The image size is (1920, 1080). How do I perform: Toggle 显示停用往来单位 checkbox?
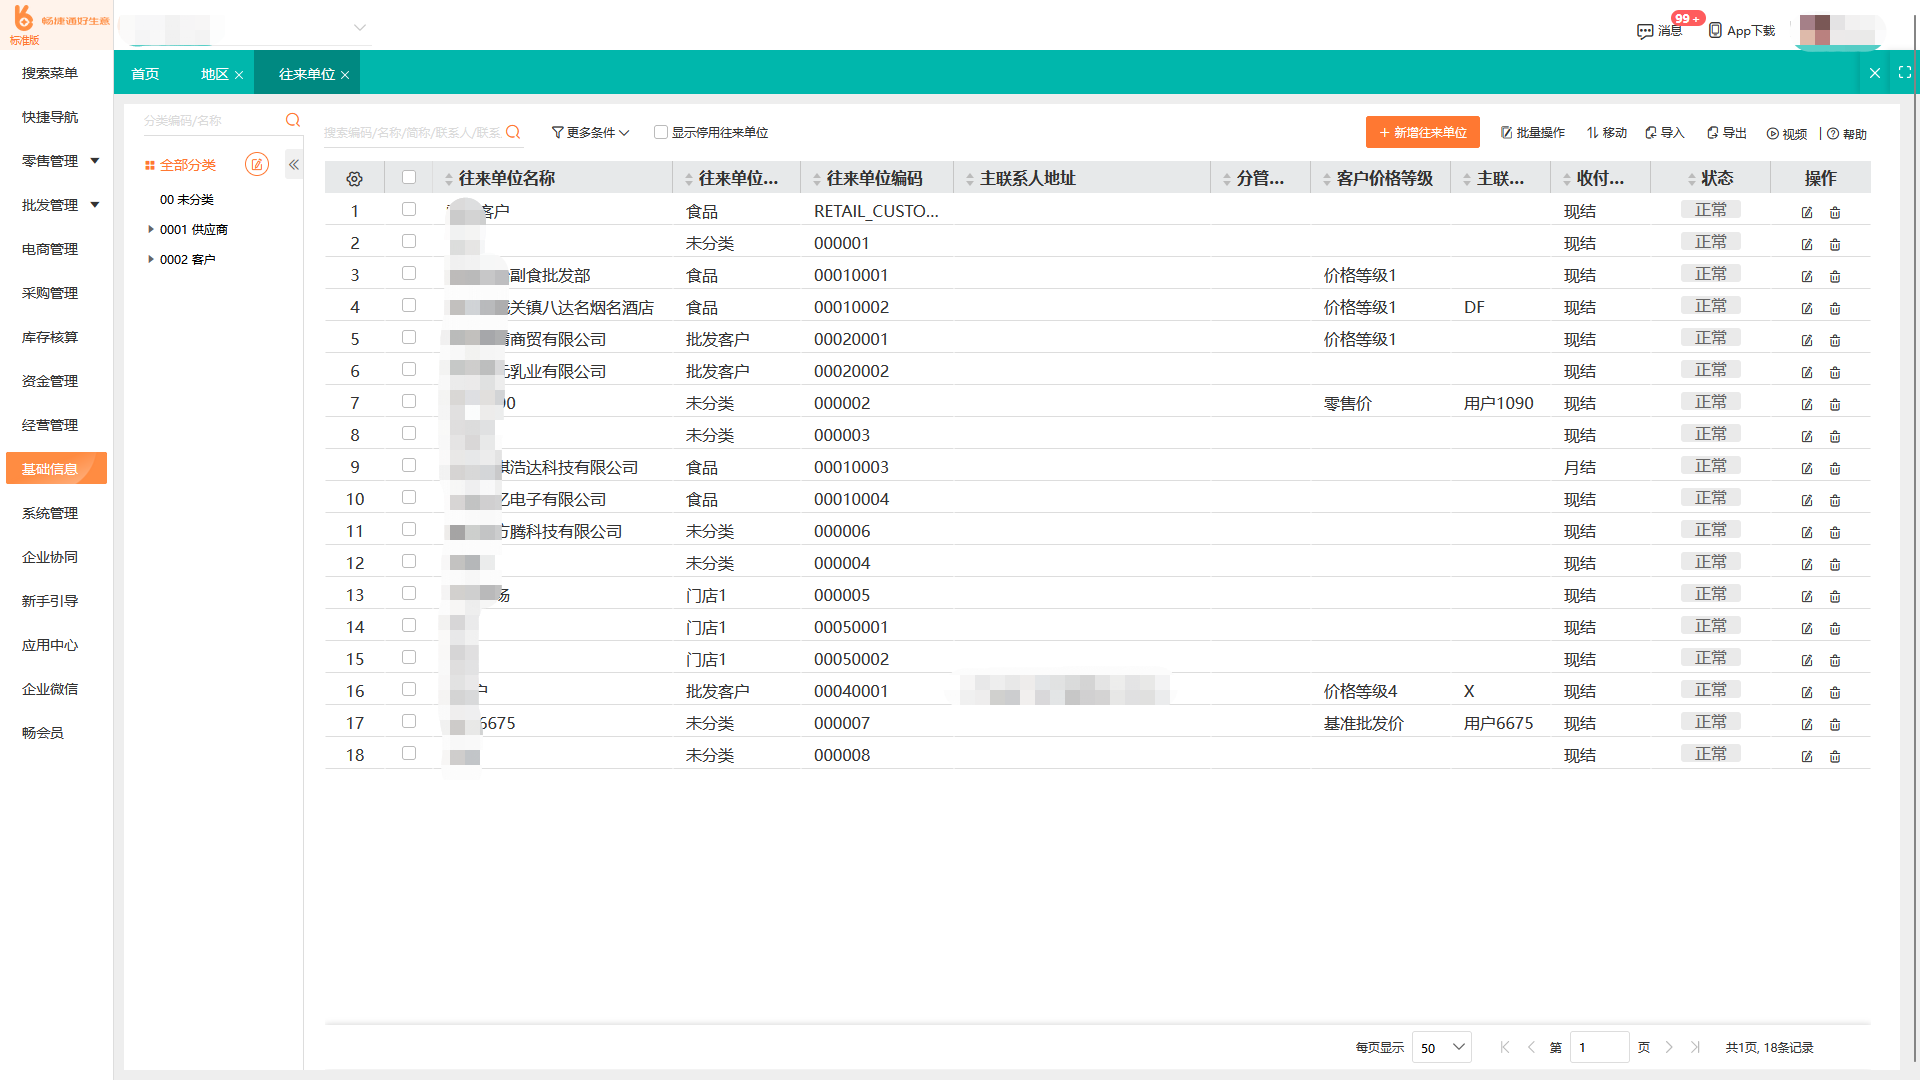pos(663,132)
